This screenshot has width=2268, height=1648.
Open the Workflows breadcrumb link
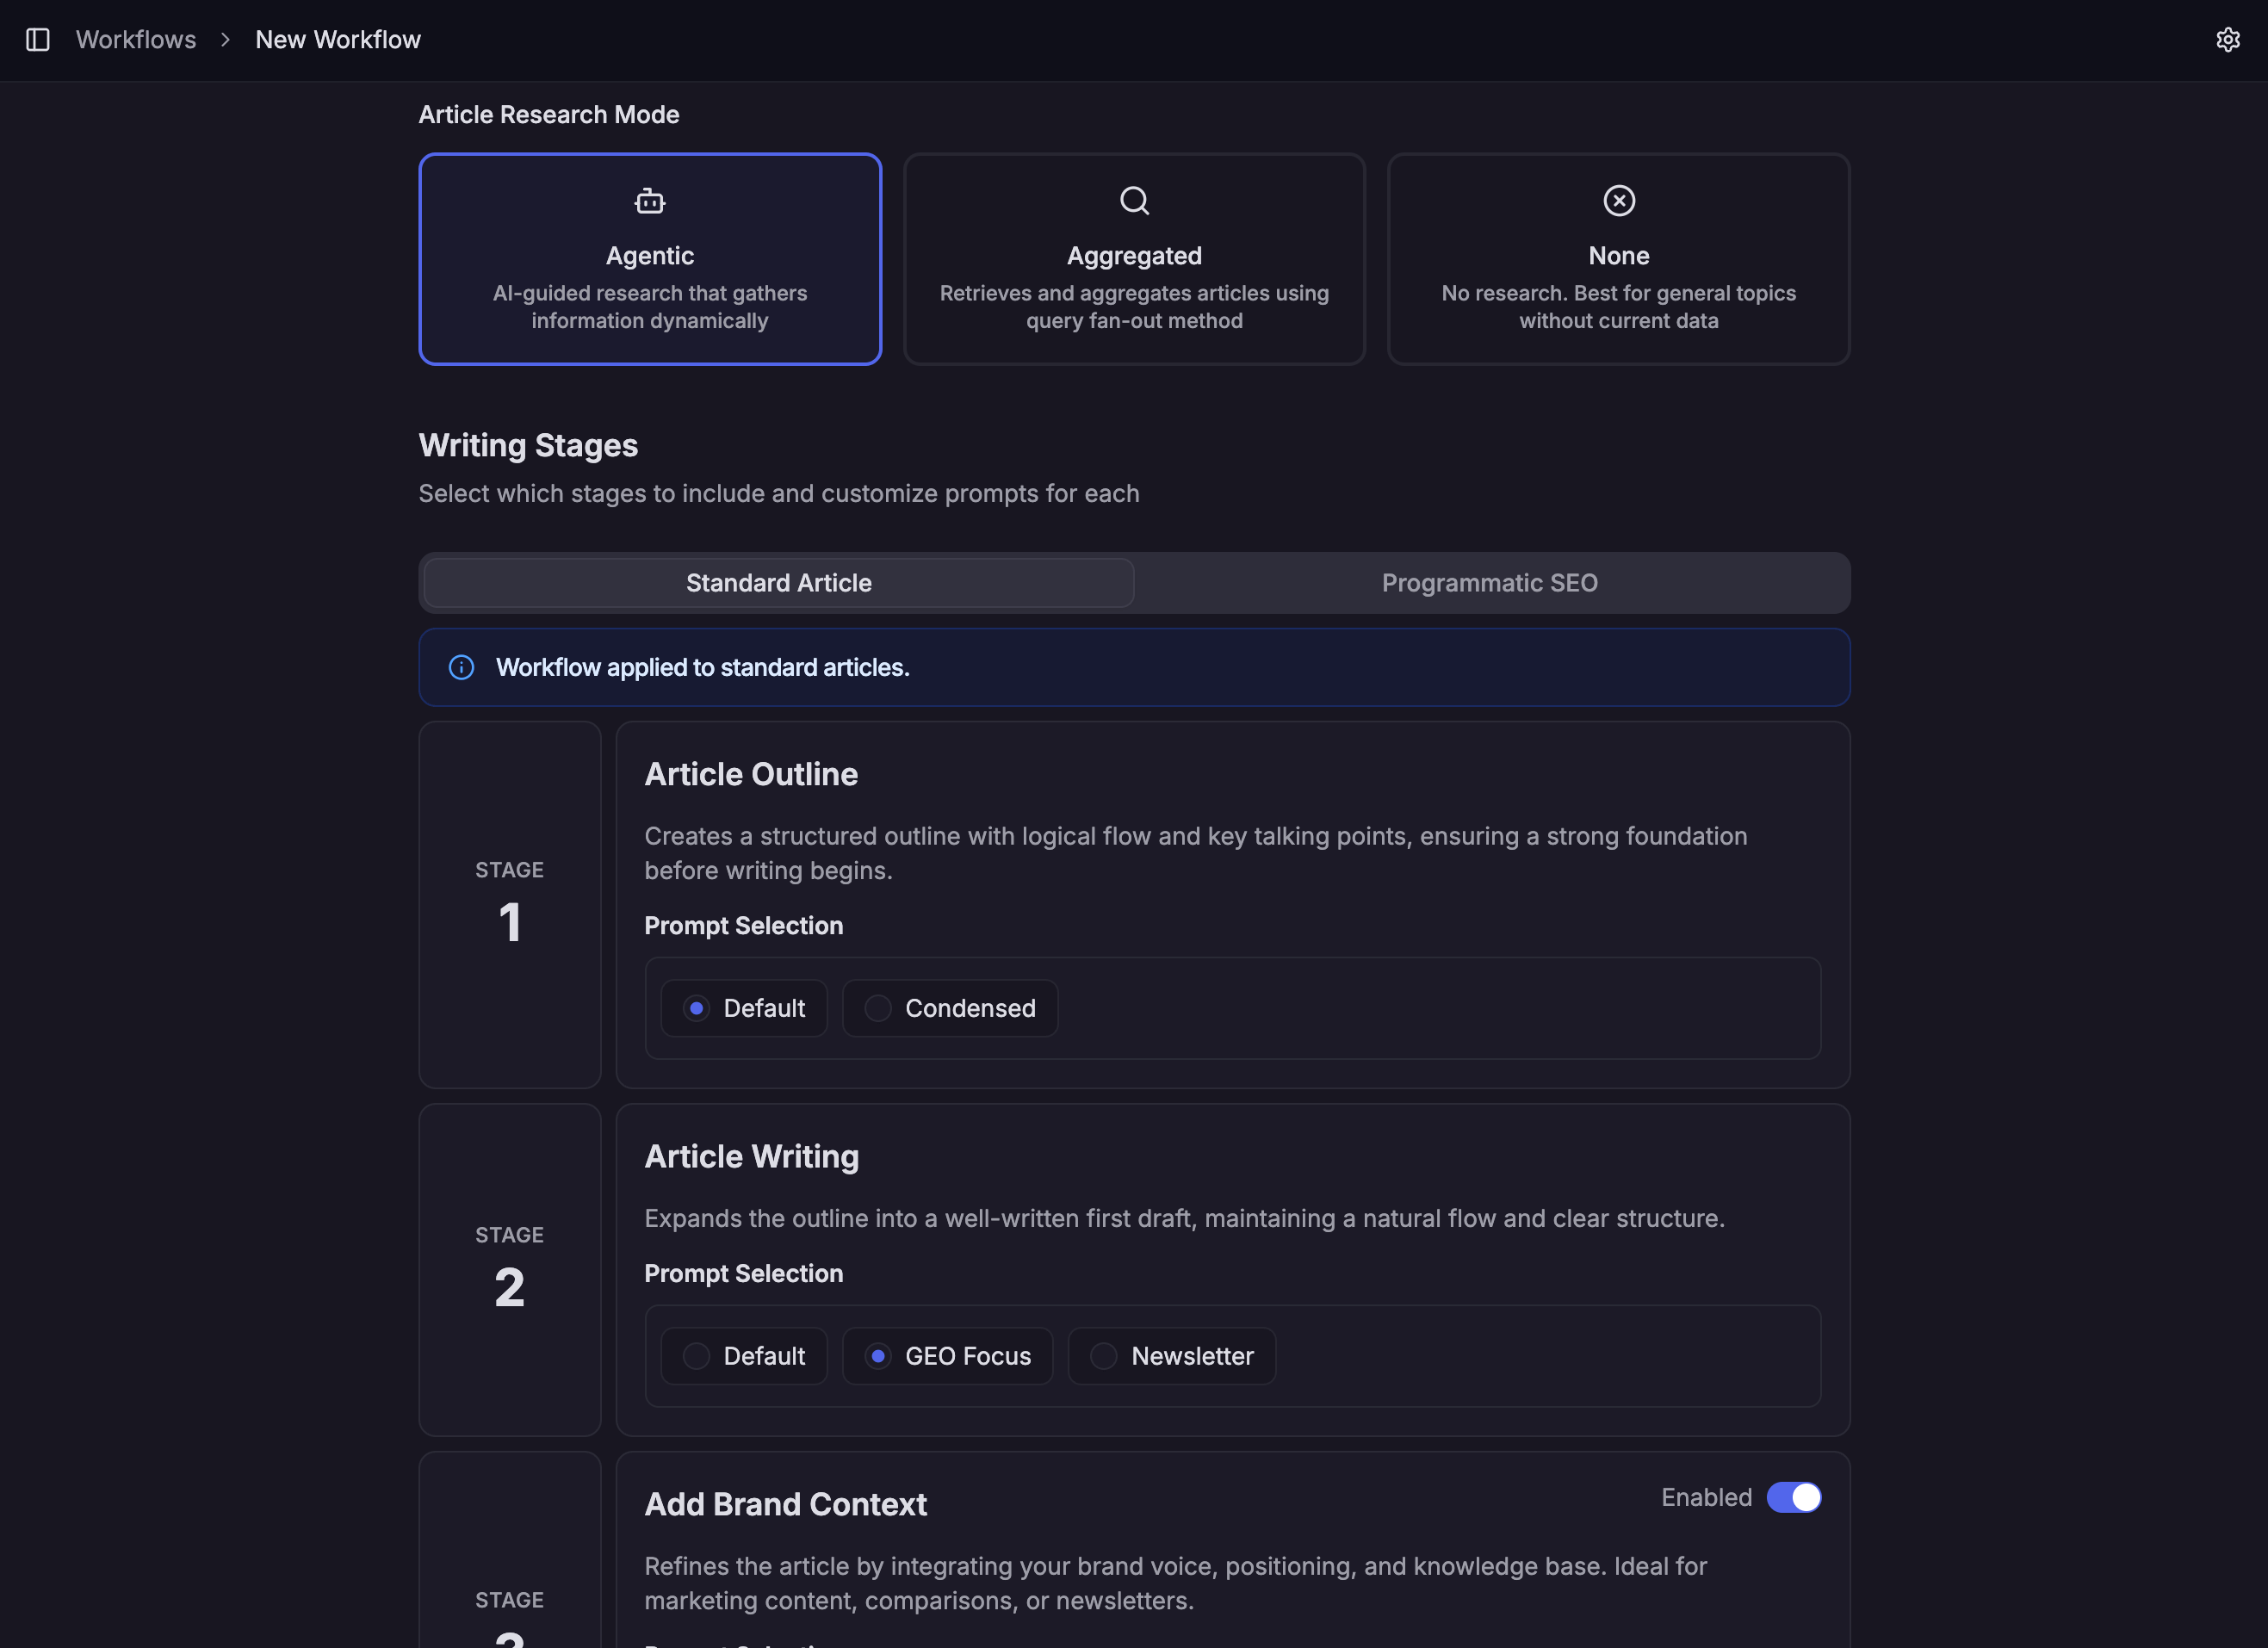coord(136,39)
